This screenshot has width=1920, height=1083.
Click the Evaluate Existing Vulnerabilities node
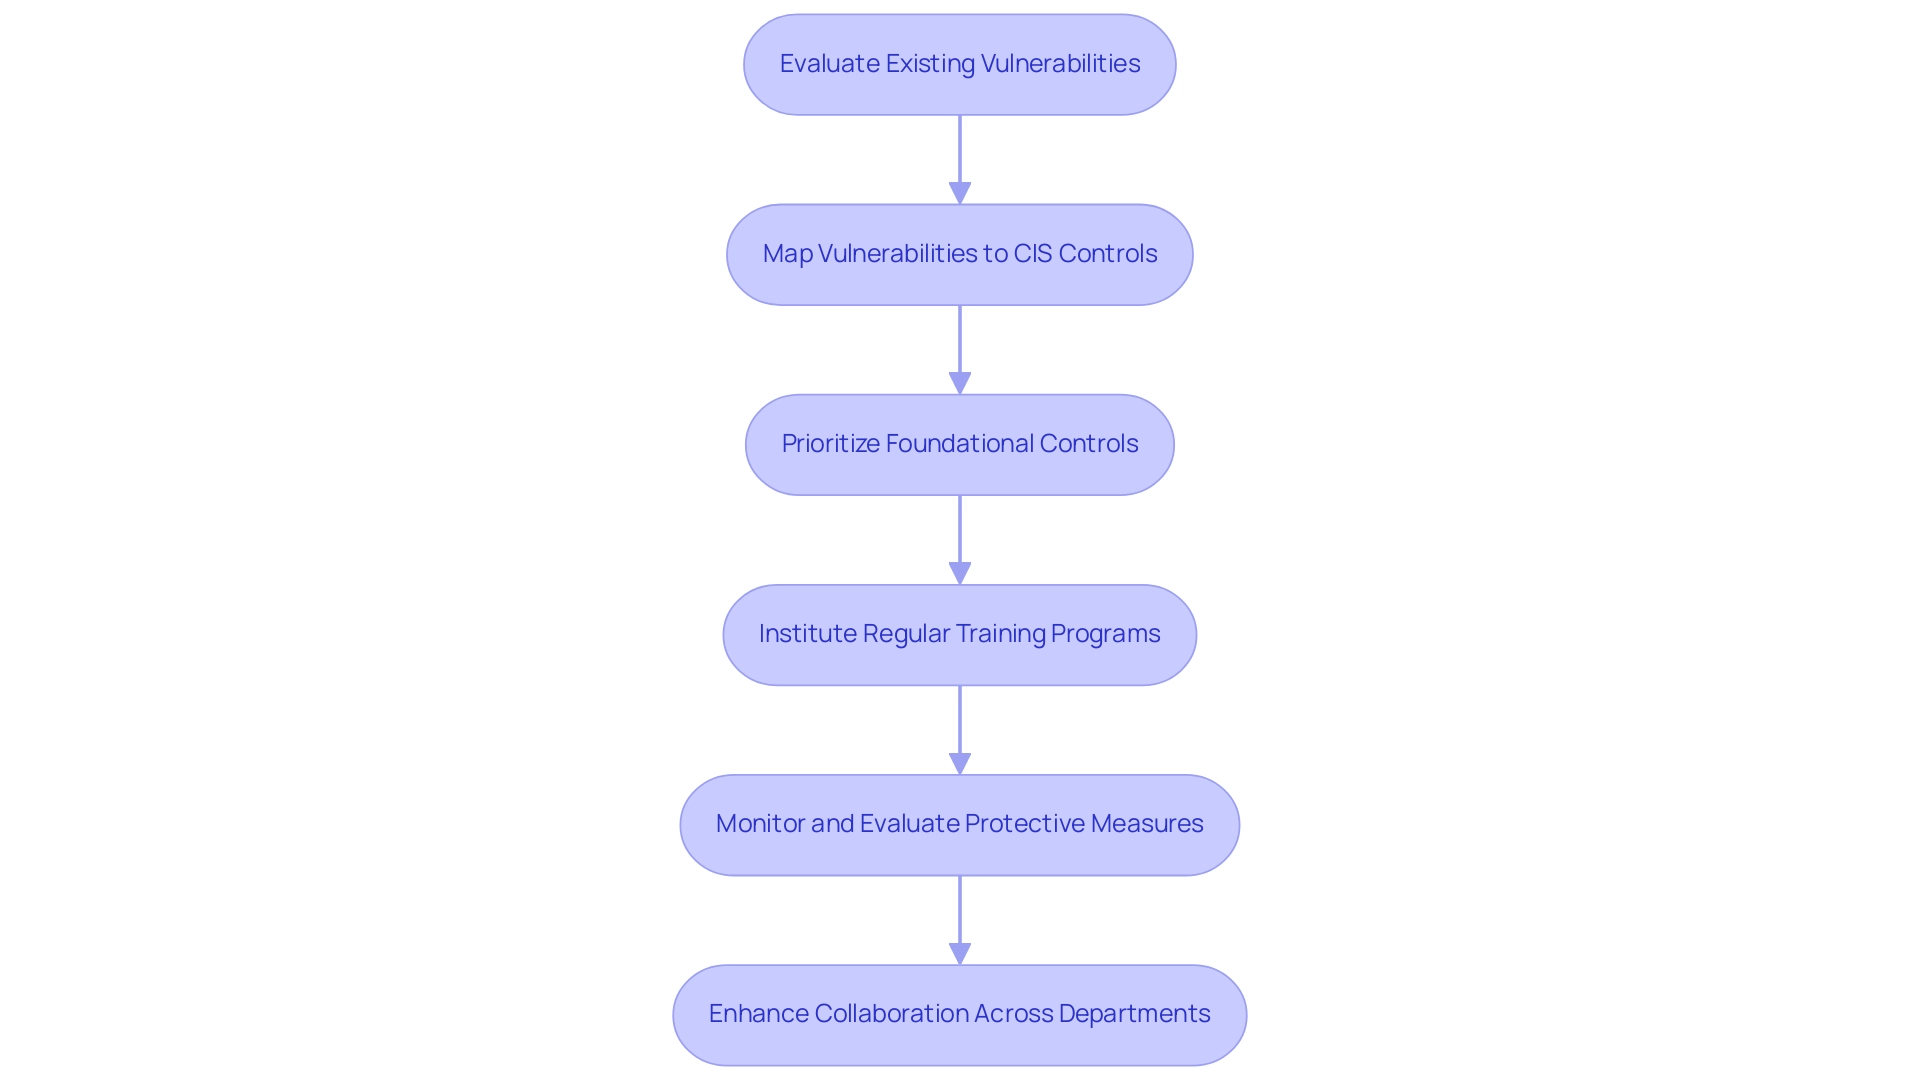(x=959, y=62)
